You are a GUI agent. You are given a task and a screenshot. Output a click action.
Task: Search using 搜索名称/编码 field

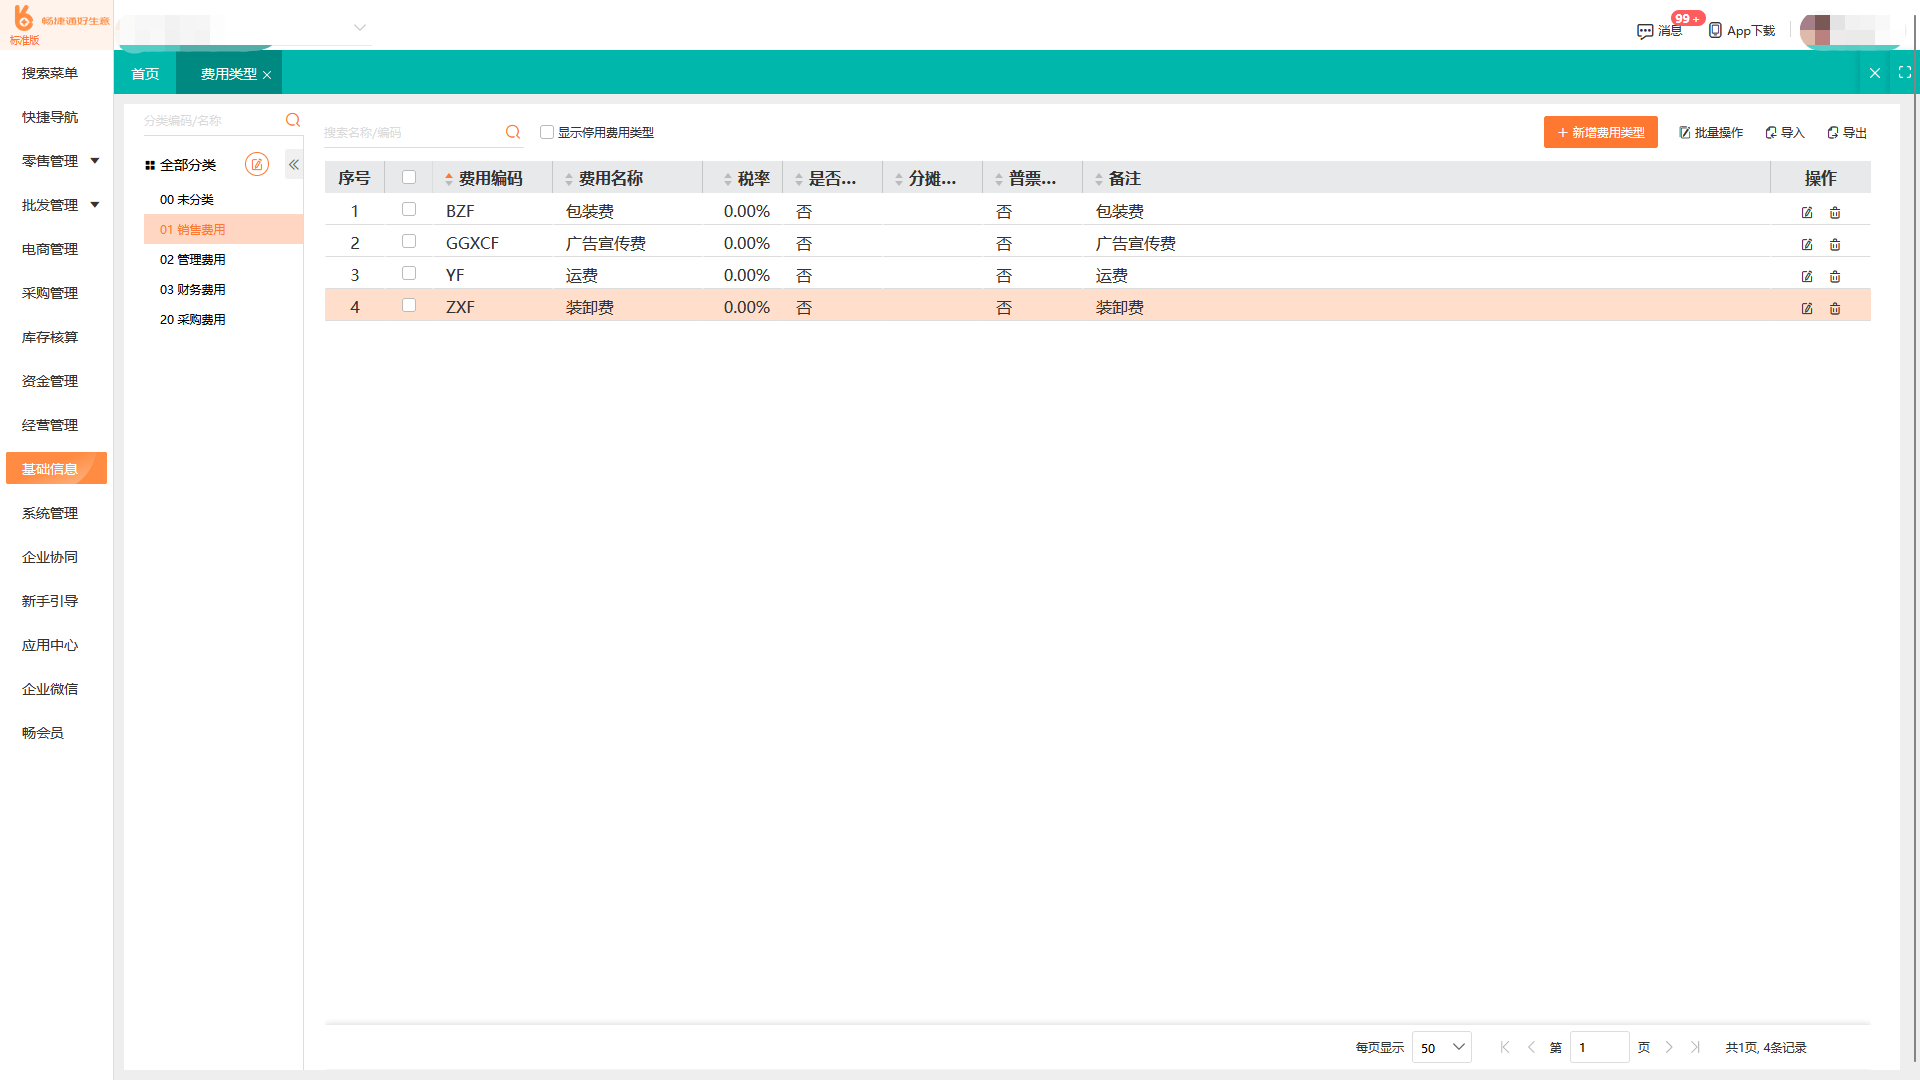[409, 132]
